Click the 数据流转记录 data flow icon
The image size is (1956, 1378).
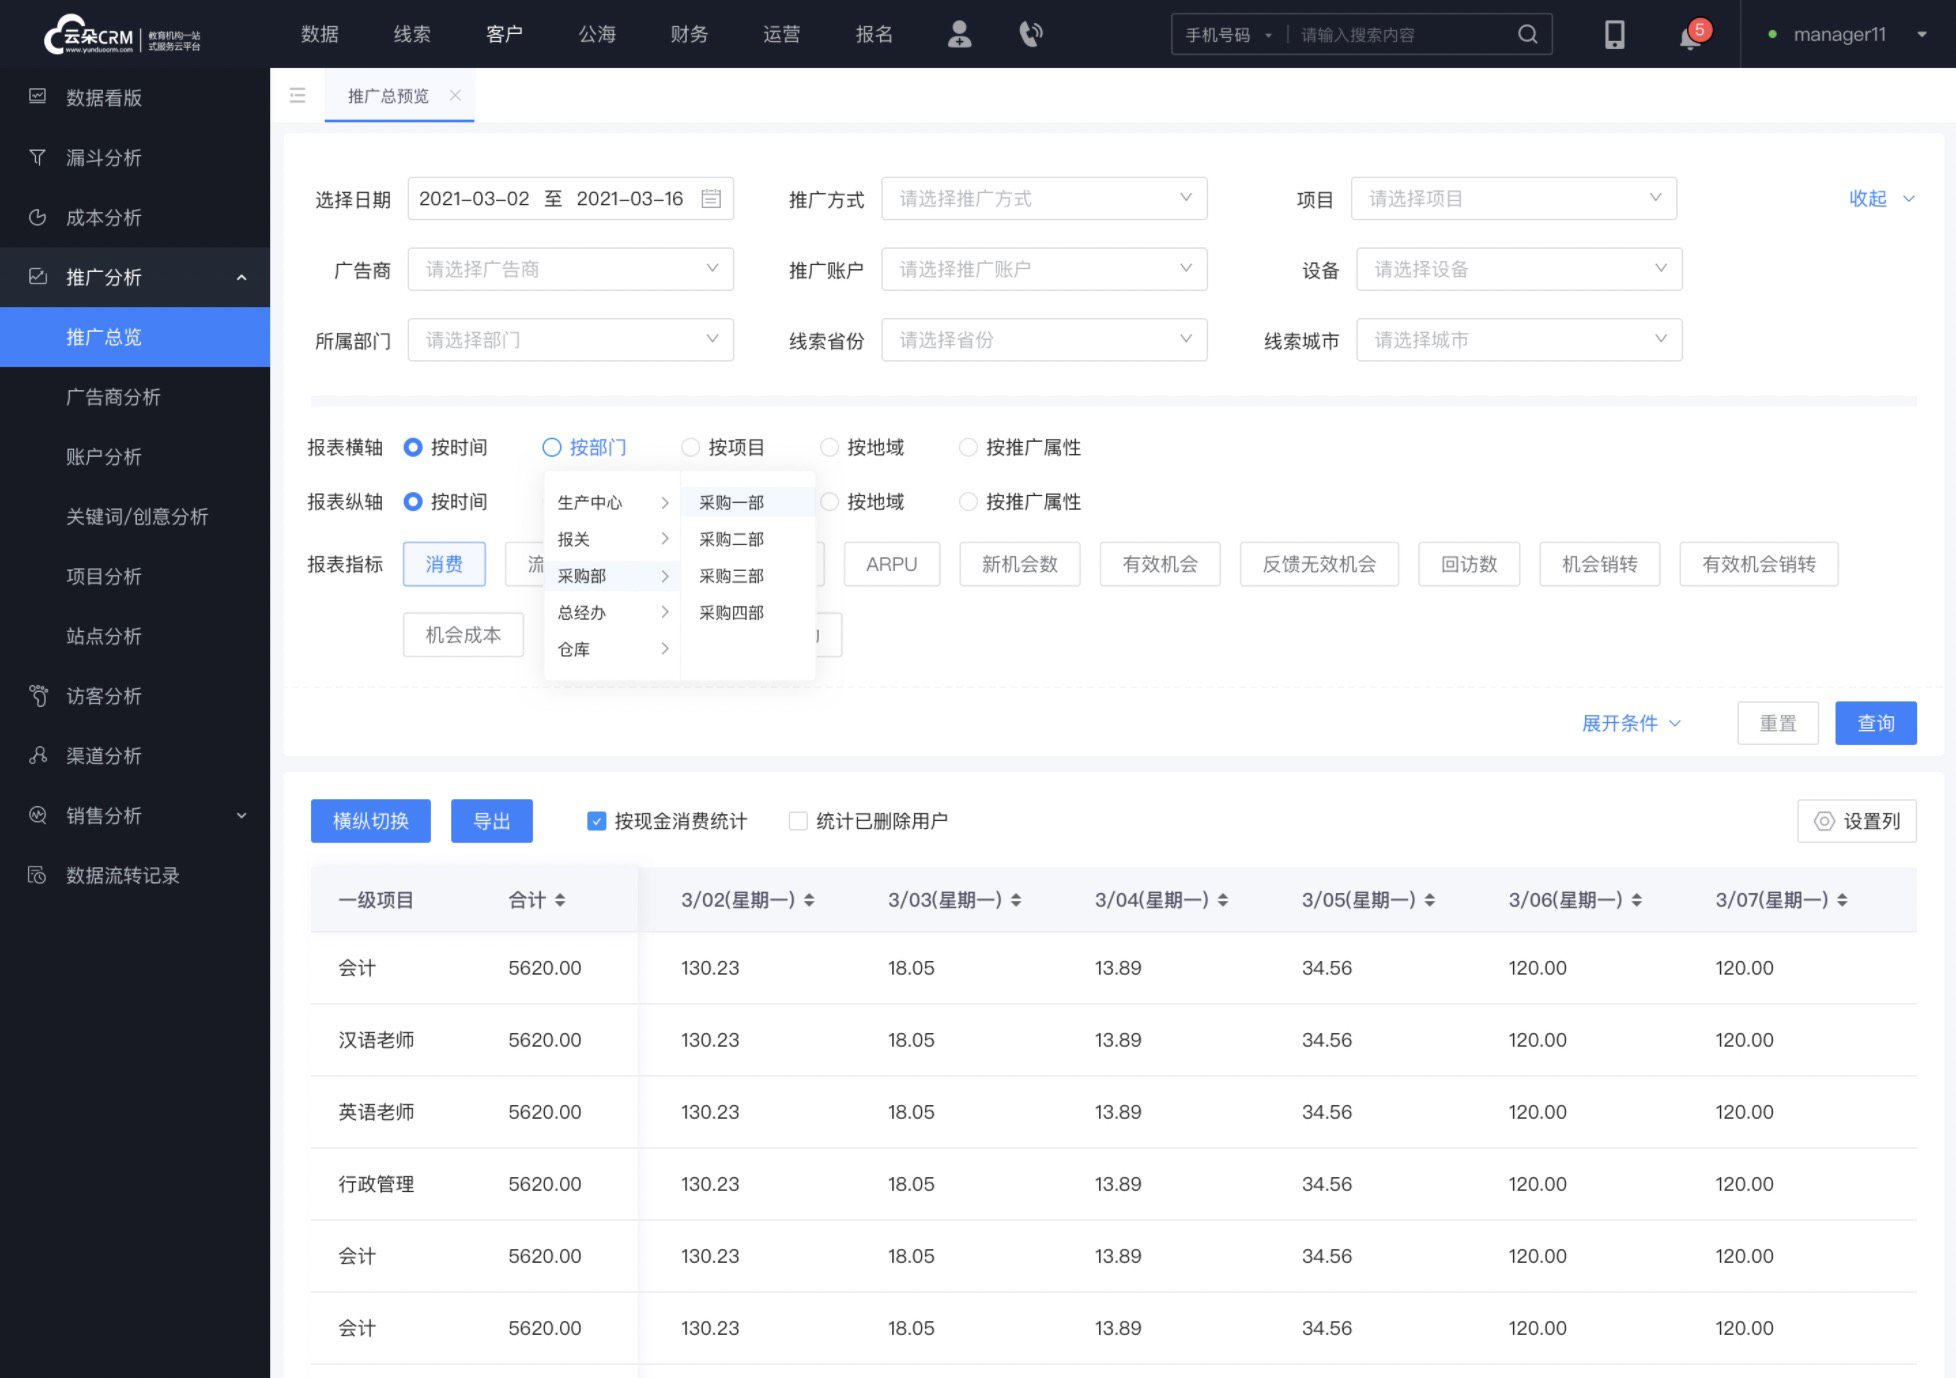37,875
